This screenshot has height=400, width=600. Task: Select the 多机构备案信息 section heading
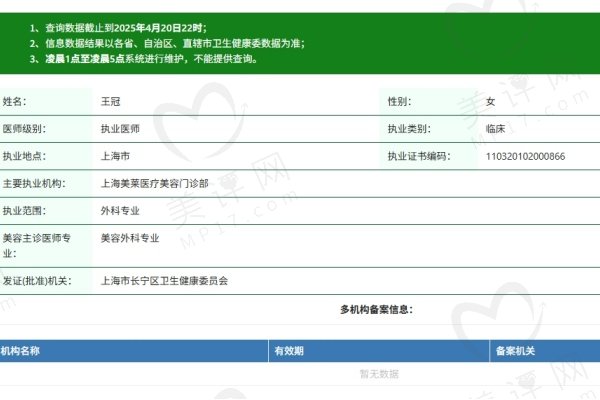coord(376,310)
